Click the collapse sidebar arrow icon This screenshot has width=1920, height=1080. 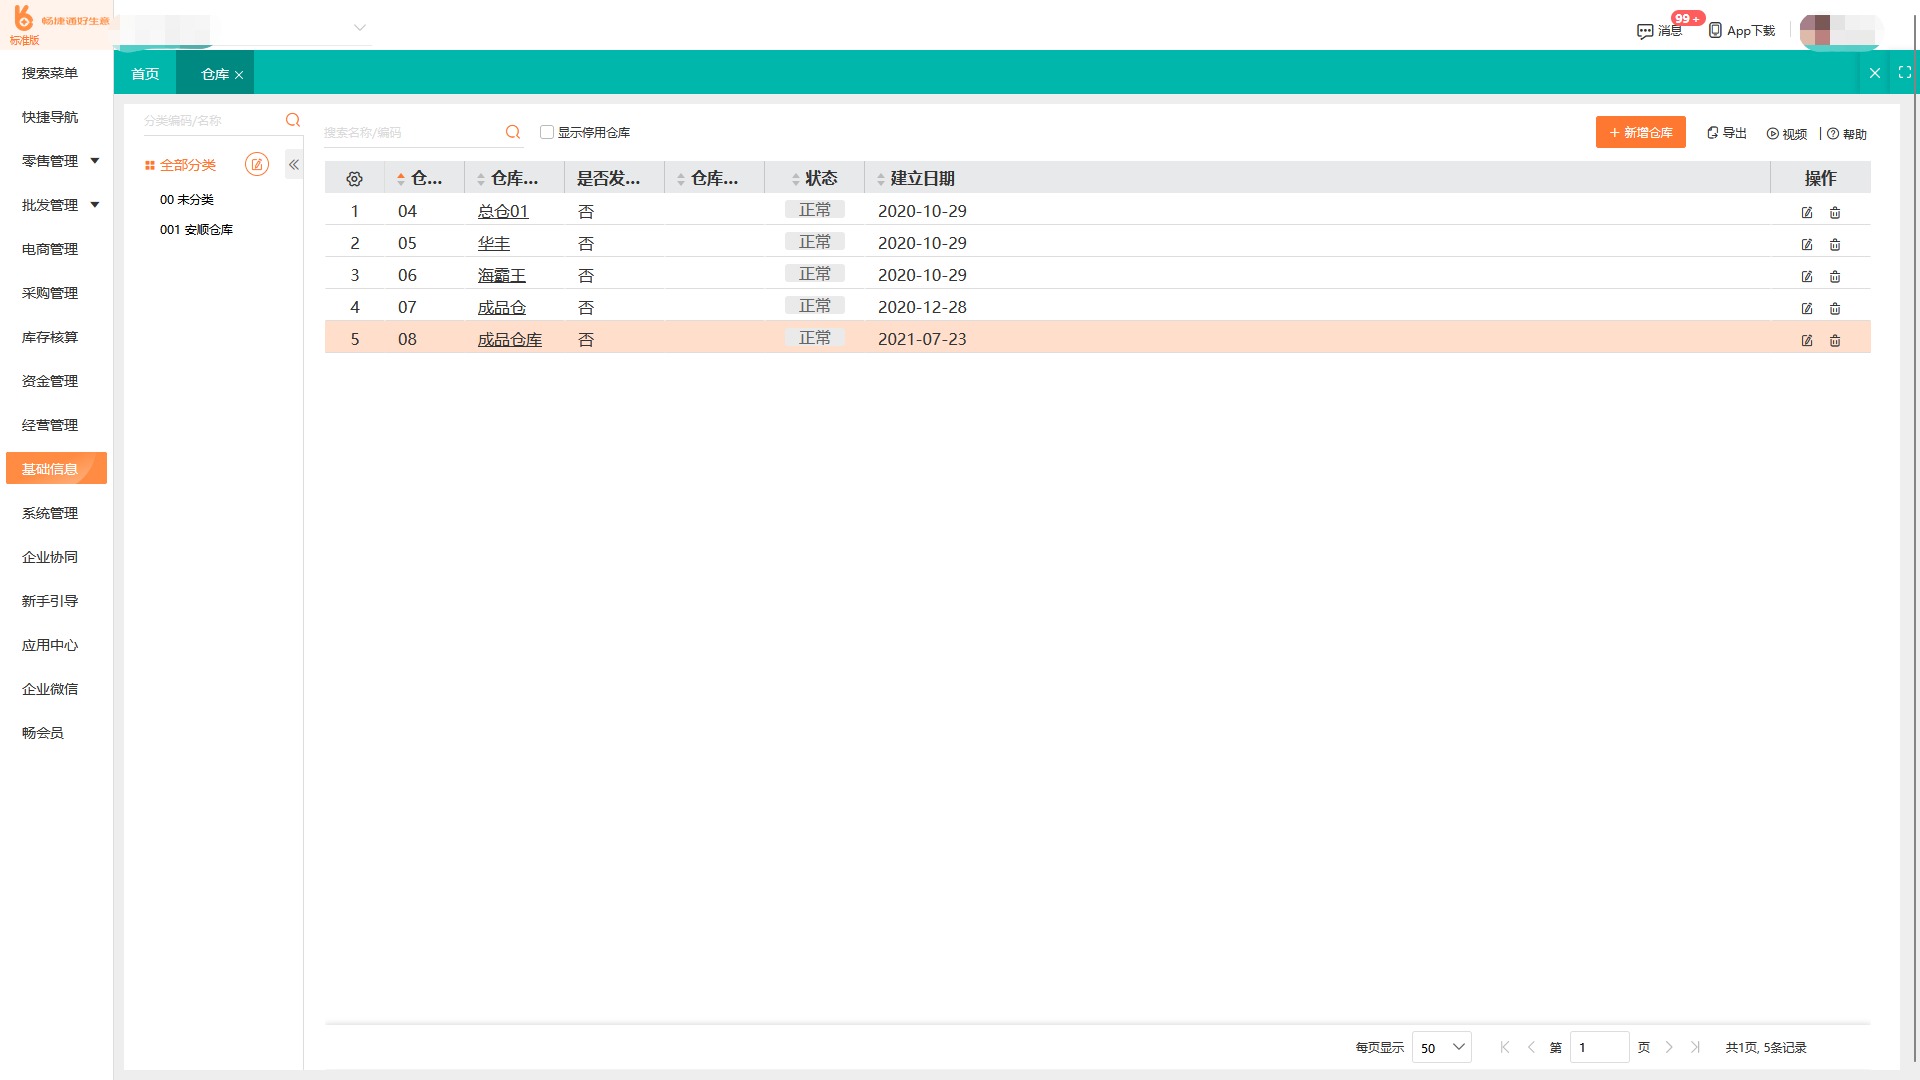pyautogui.click(x=294, y=164)
